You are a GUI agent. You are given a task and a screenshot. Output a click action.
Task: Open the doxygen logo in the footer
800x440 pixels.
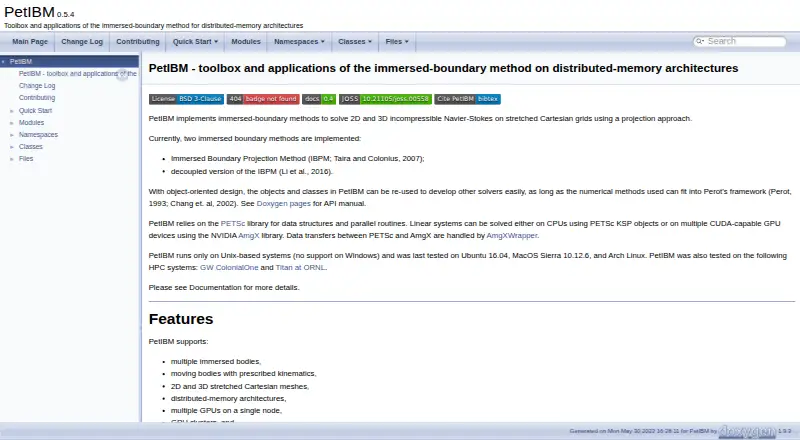tap(747, 431)
